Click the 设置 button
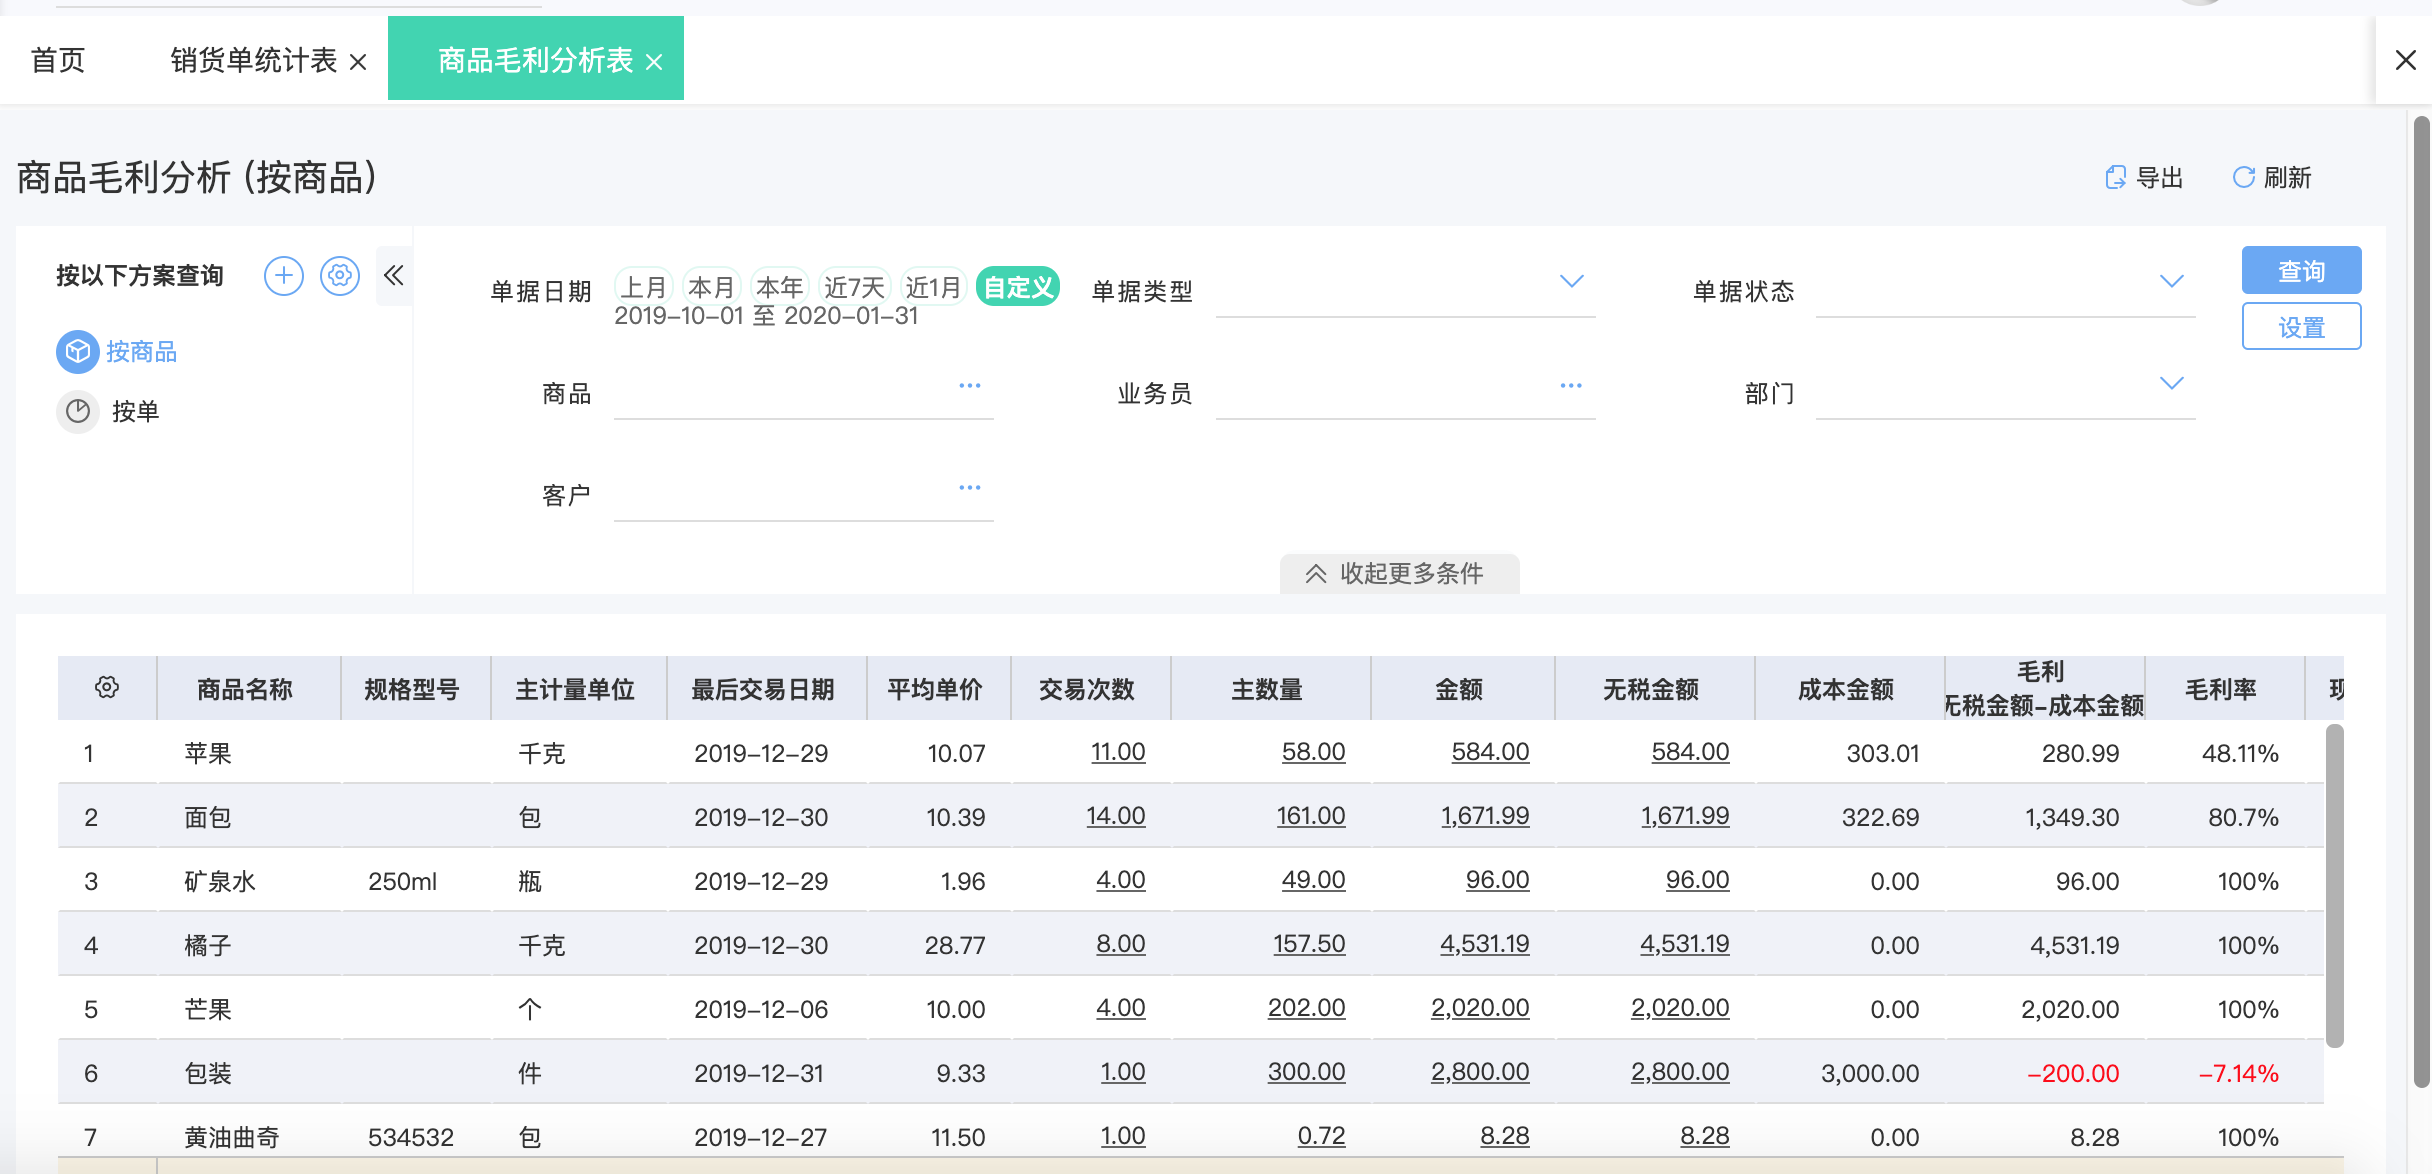This screenshot has width=2432, height=1174. pos(2302,326)
